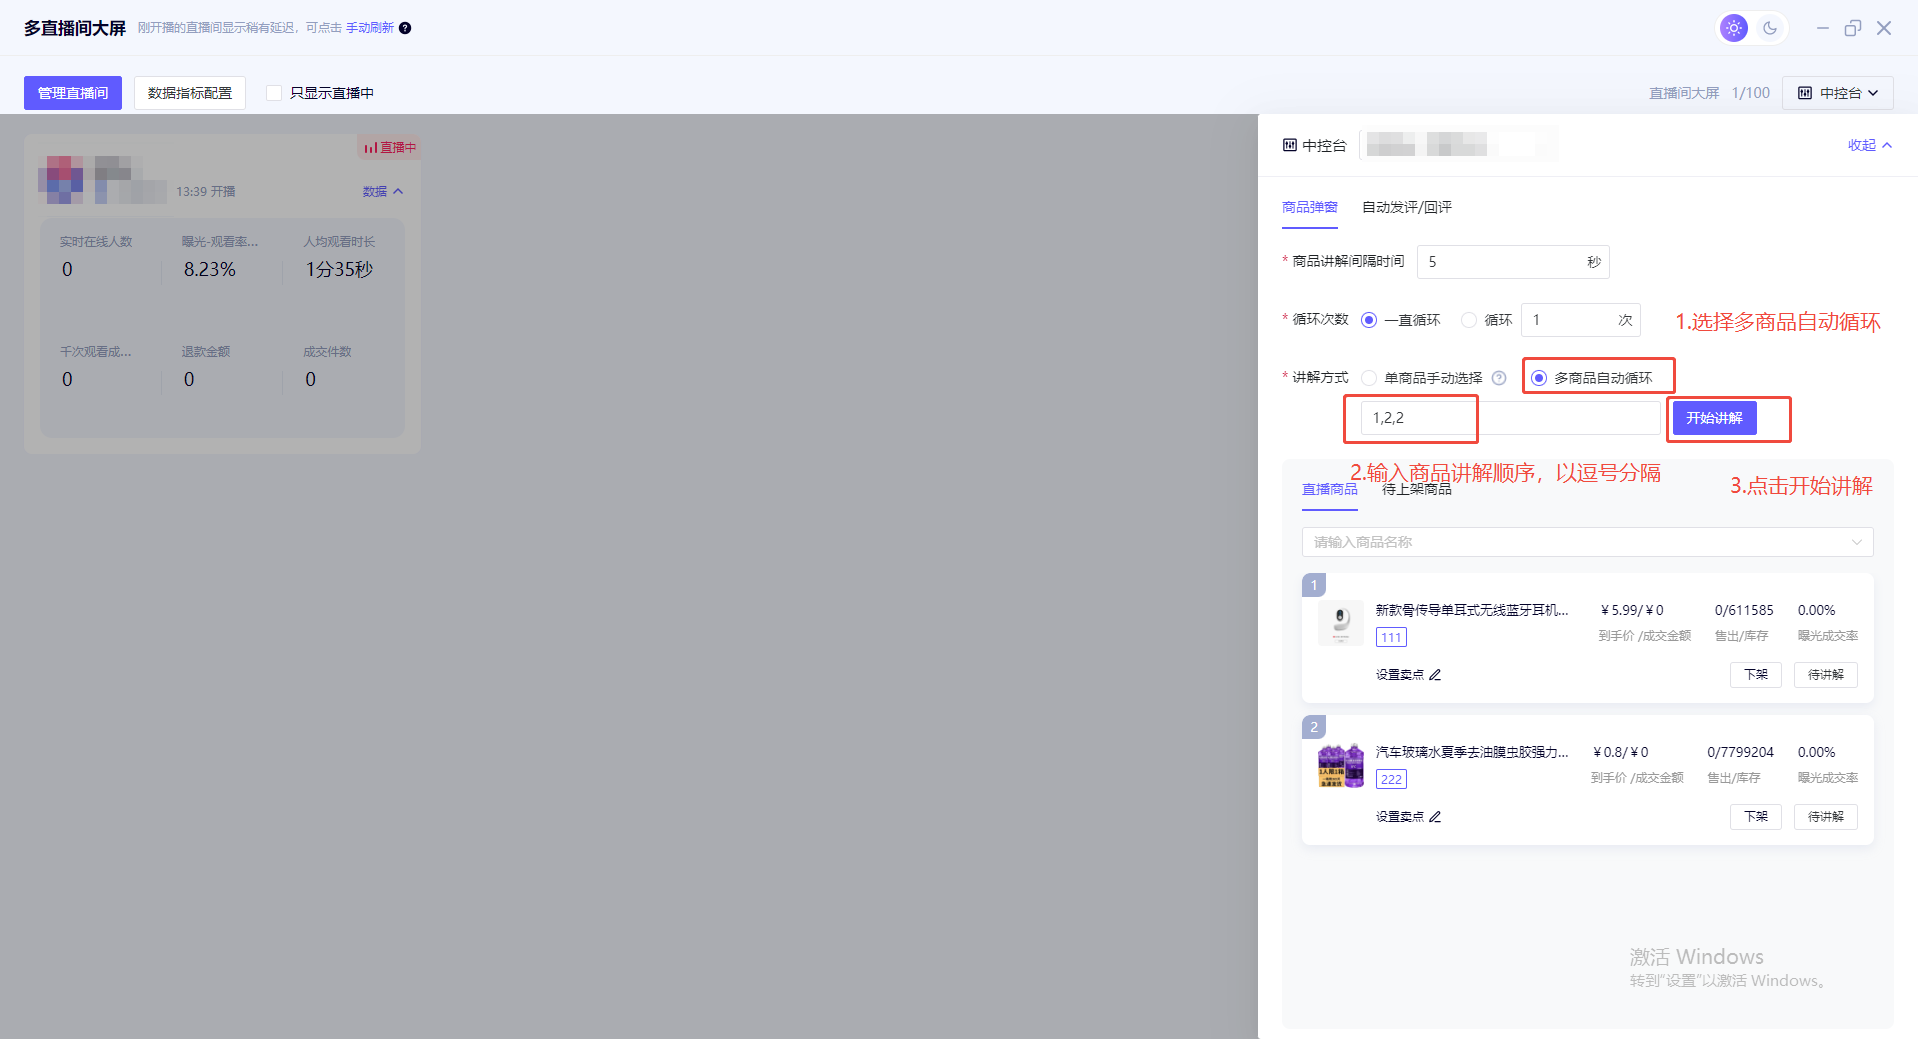This screenshot has height=1039, width=1918.
Task: Click help icon next to 单商品手动选择
Action: tap(1499, 378)
